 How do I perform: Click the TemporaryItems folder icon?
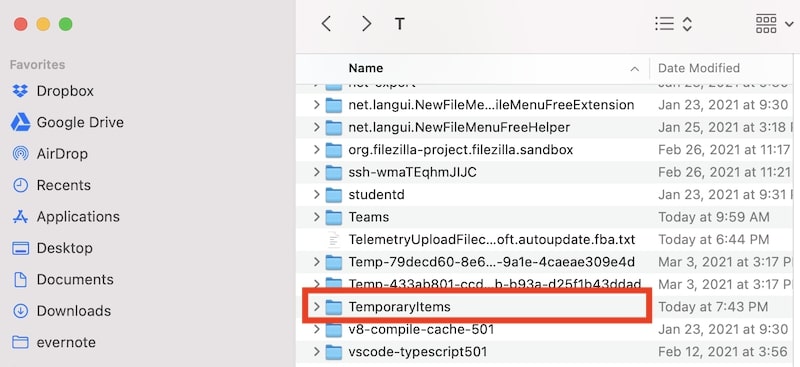334,307
